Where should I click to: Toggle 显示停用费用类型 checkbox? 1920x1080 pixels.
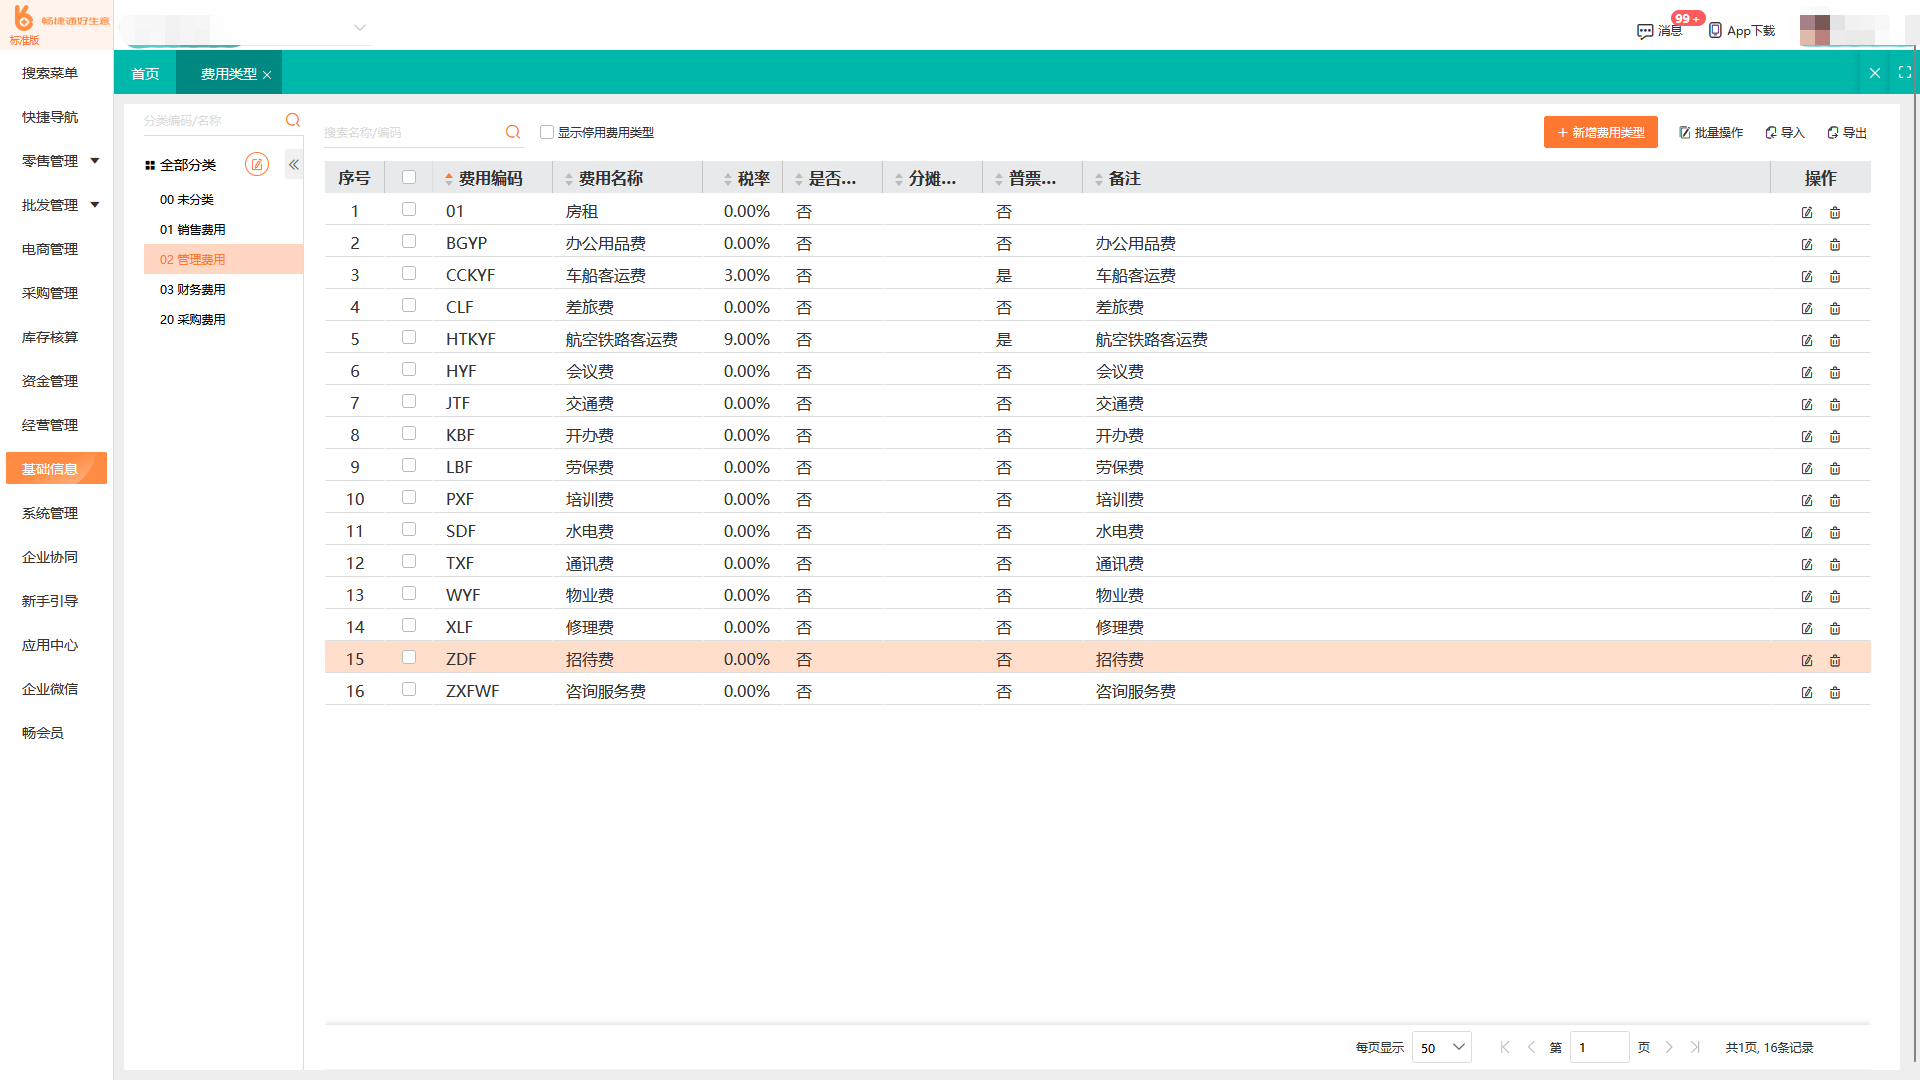[546, 131]
